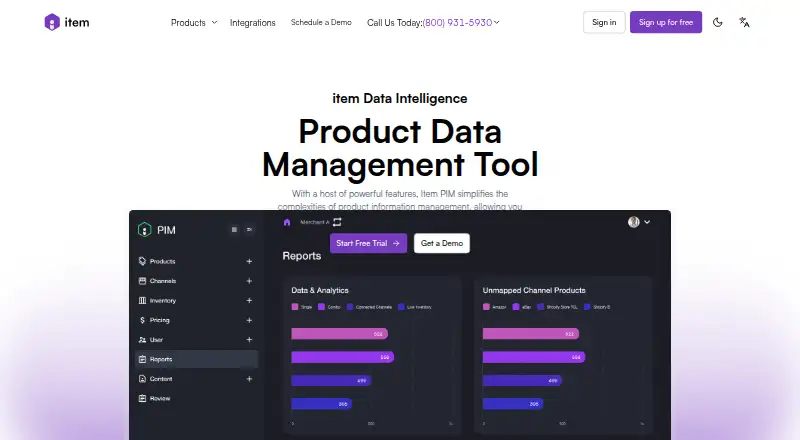The height and width of the screenshot is (440, 800).
Task: Click the eBay legend swatch
Action: click(516, 307)
